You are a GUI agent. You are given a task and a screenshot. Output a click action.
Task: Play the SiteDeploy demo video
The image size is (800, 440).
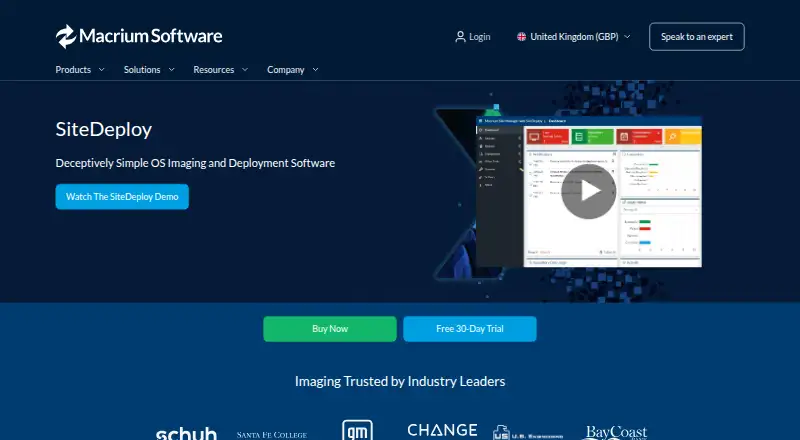tap(589, 191)
